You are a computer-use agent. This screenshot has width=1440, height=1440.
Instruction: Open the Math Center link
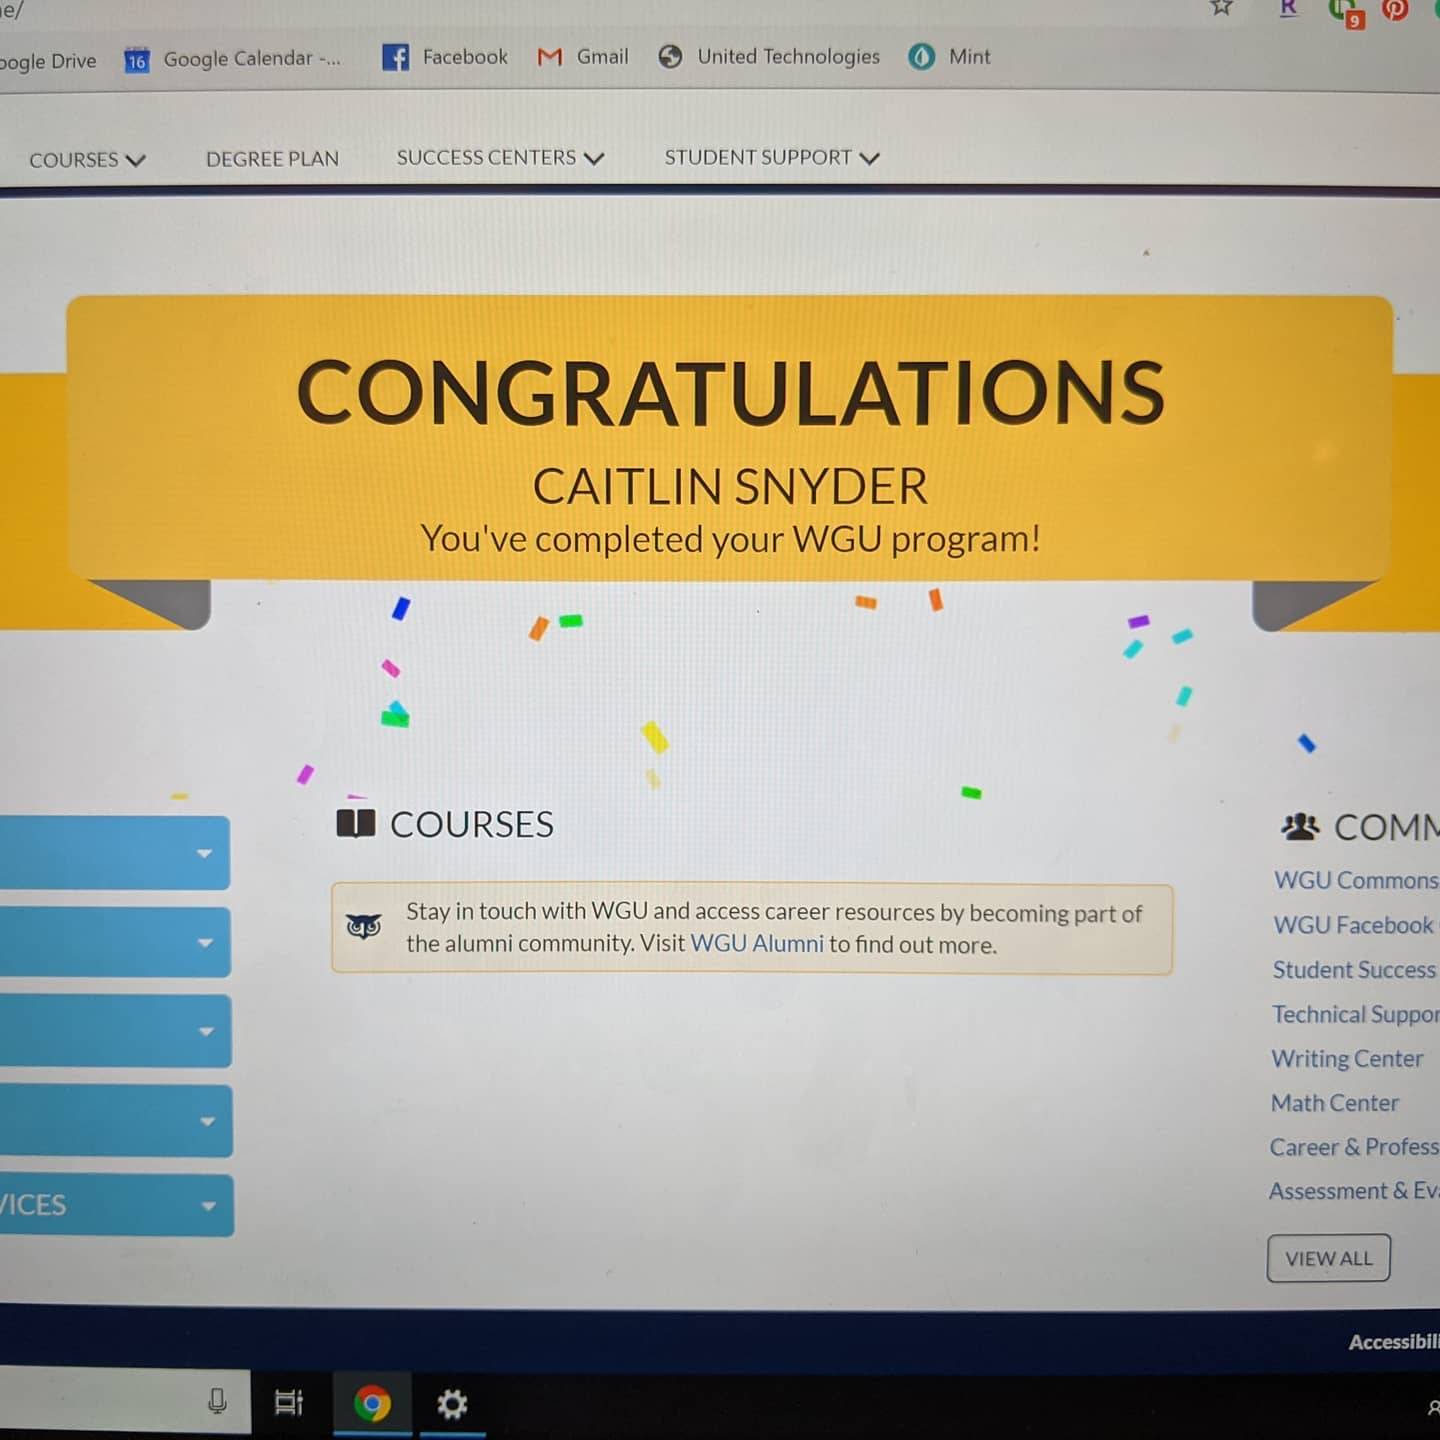tap(1334, 1103)
